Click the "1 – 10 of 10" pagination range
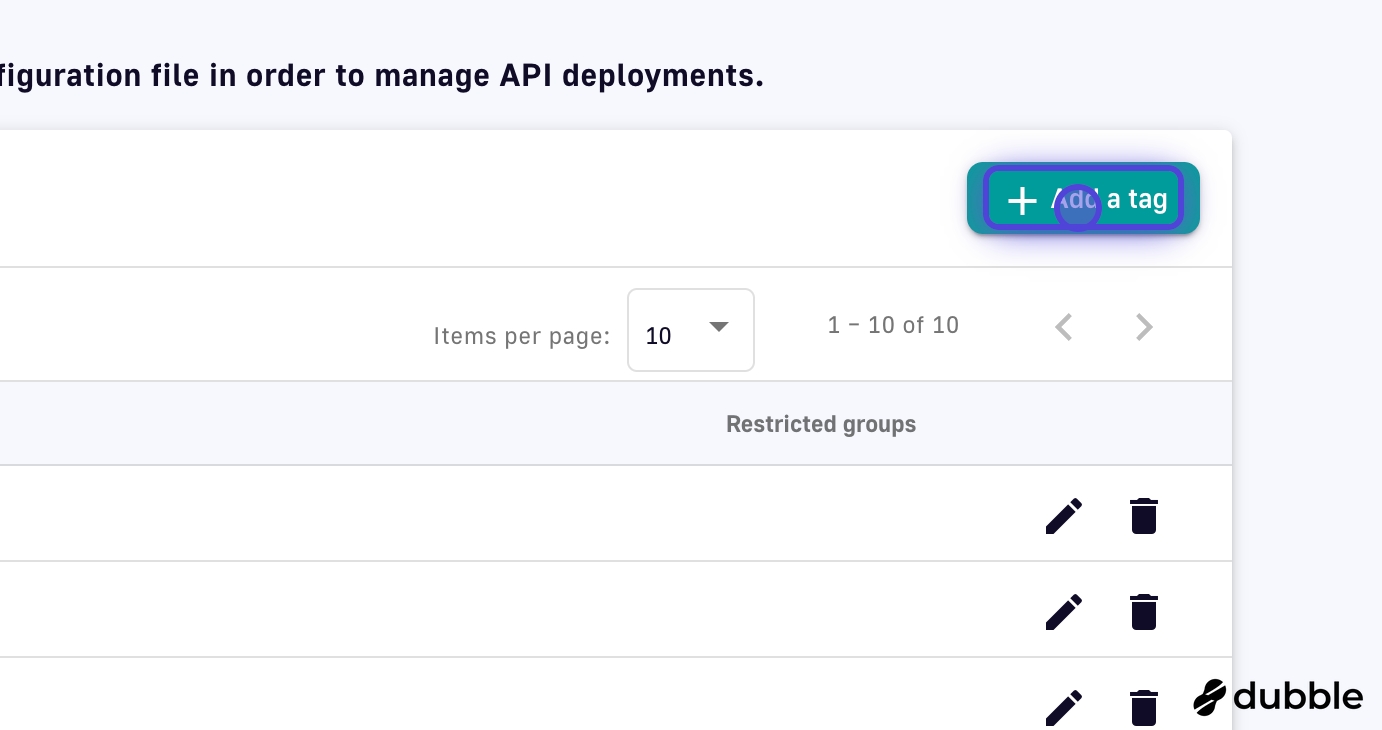Viewport: 1382px width, 730px height. tap(893, 325)
